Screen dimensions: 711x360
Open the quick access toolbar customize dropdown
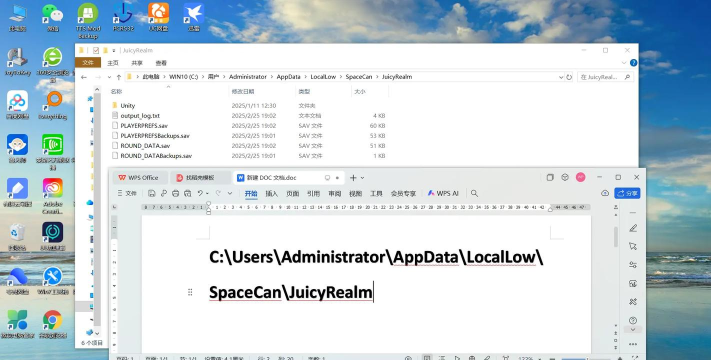click(230, 193)
